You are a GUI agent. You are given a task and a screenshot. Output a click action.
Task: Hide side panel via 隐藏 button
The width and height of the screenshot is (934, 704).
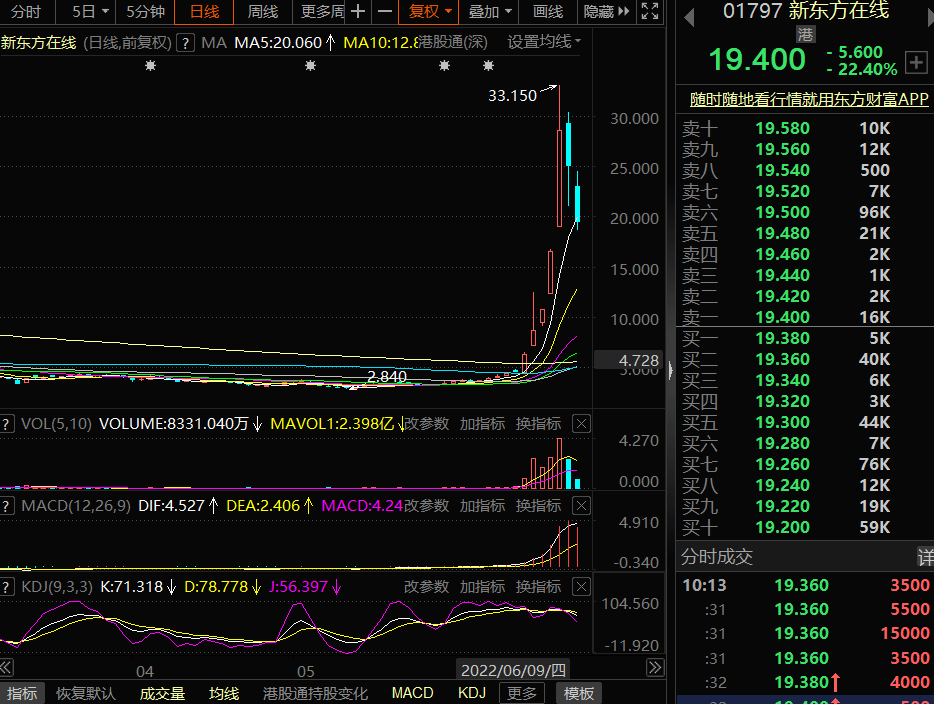click(606, 12)
